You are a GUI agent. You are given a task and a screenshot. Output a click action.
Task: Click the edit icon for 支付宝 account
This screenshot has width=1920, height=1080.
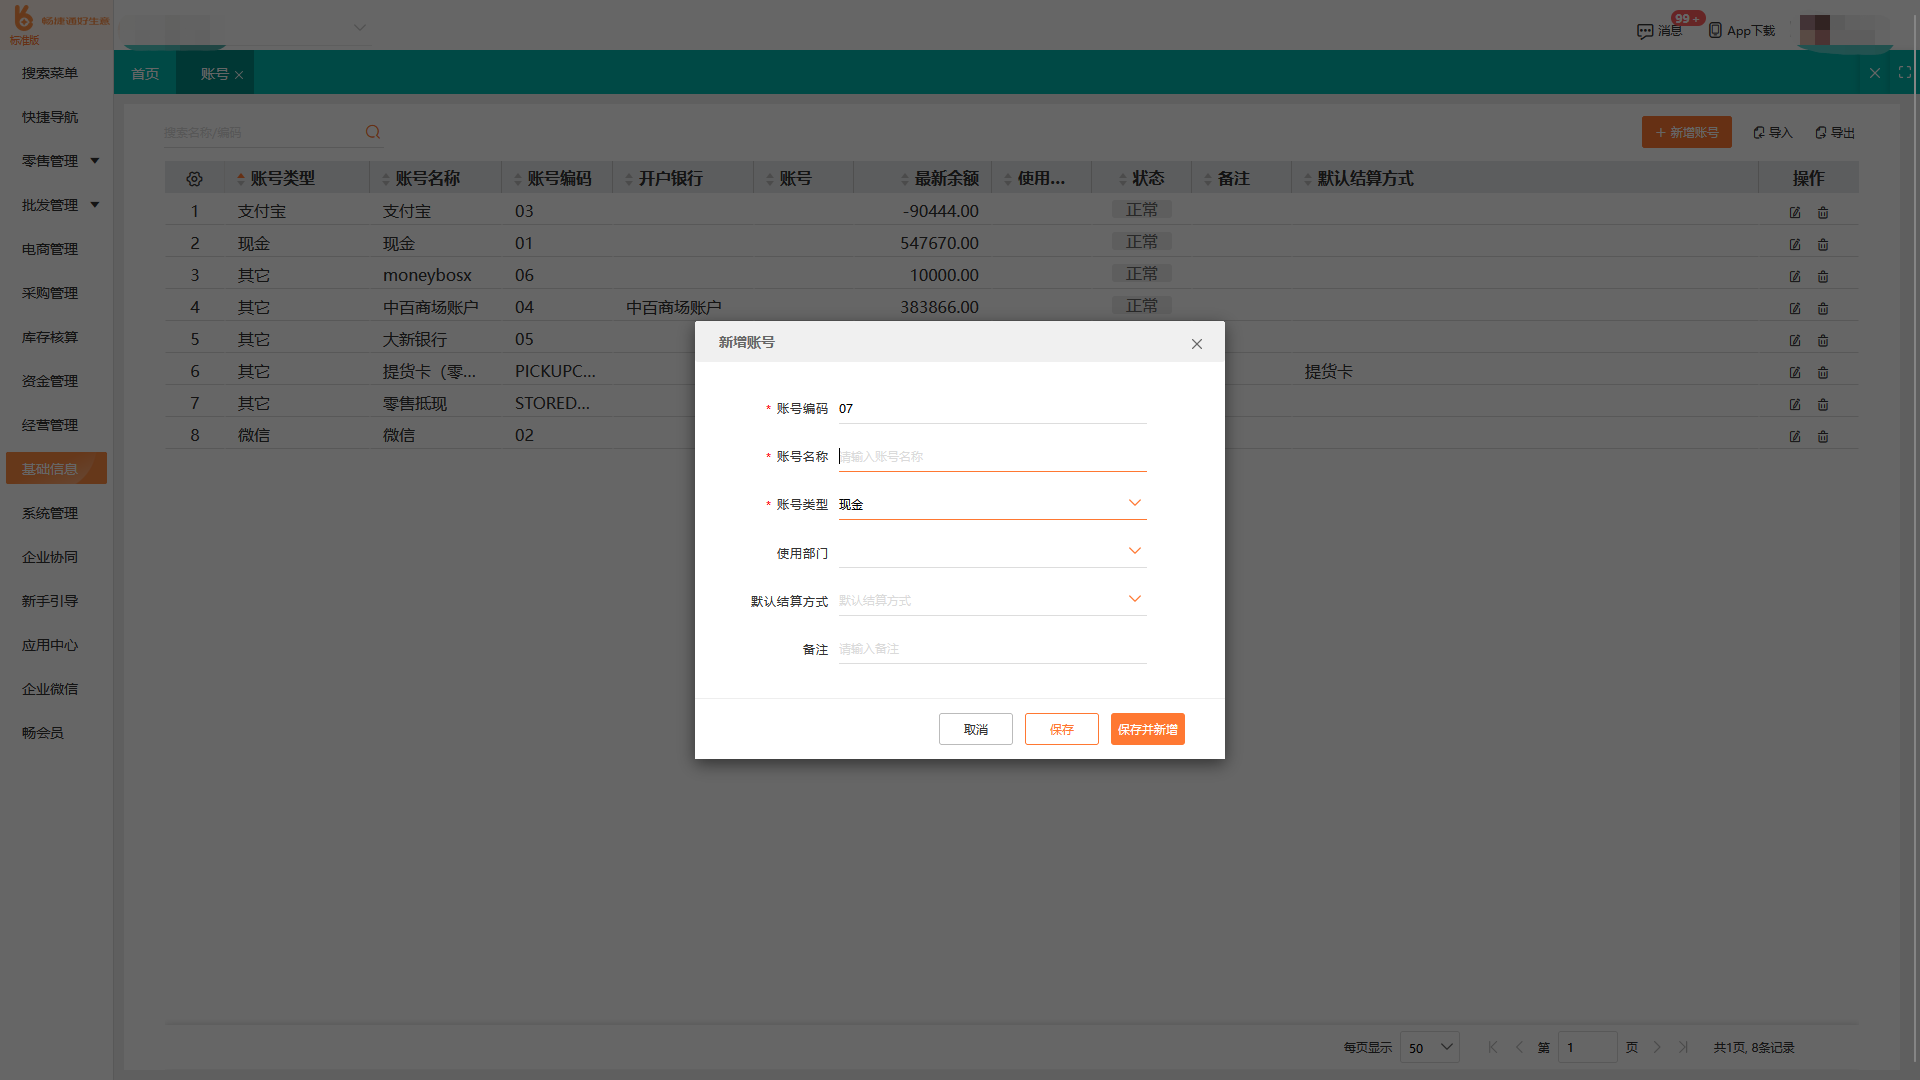pyautogui.click(x=1795, y=212)
